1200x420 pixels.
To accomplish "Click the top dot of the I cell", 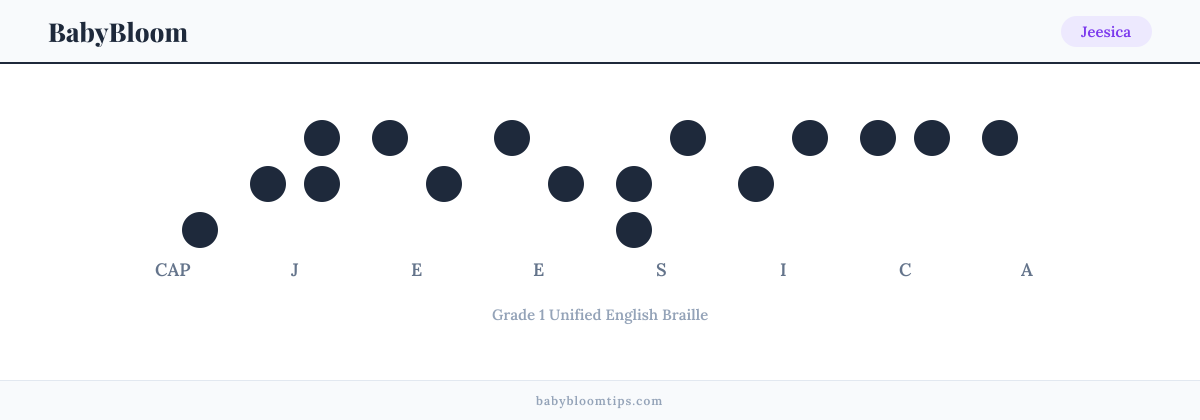I will tap(810, 138).
